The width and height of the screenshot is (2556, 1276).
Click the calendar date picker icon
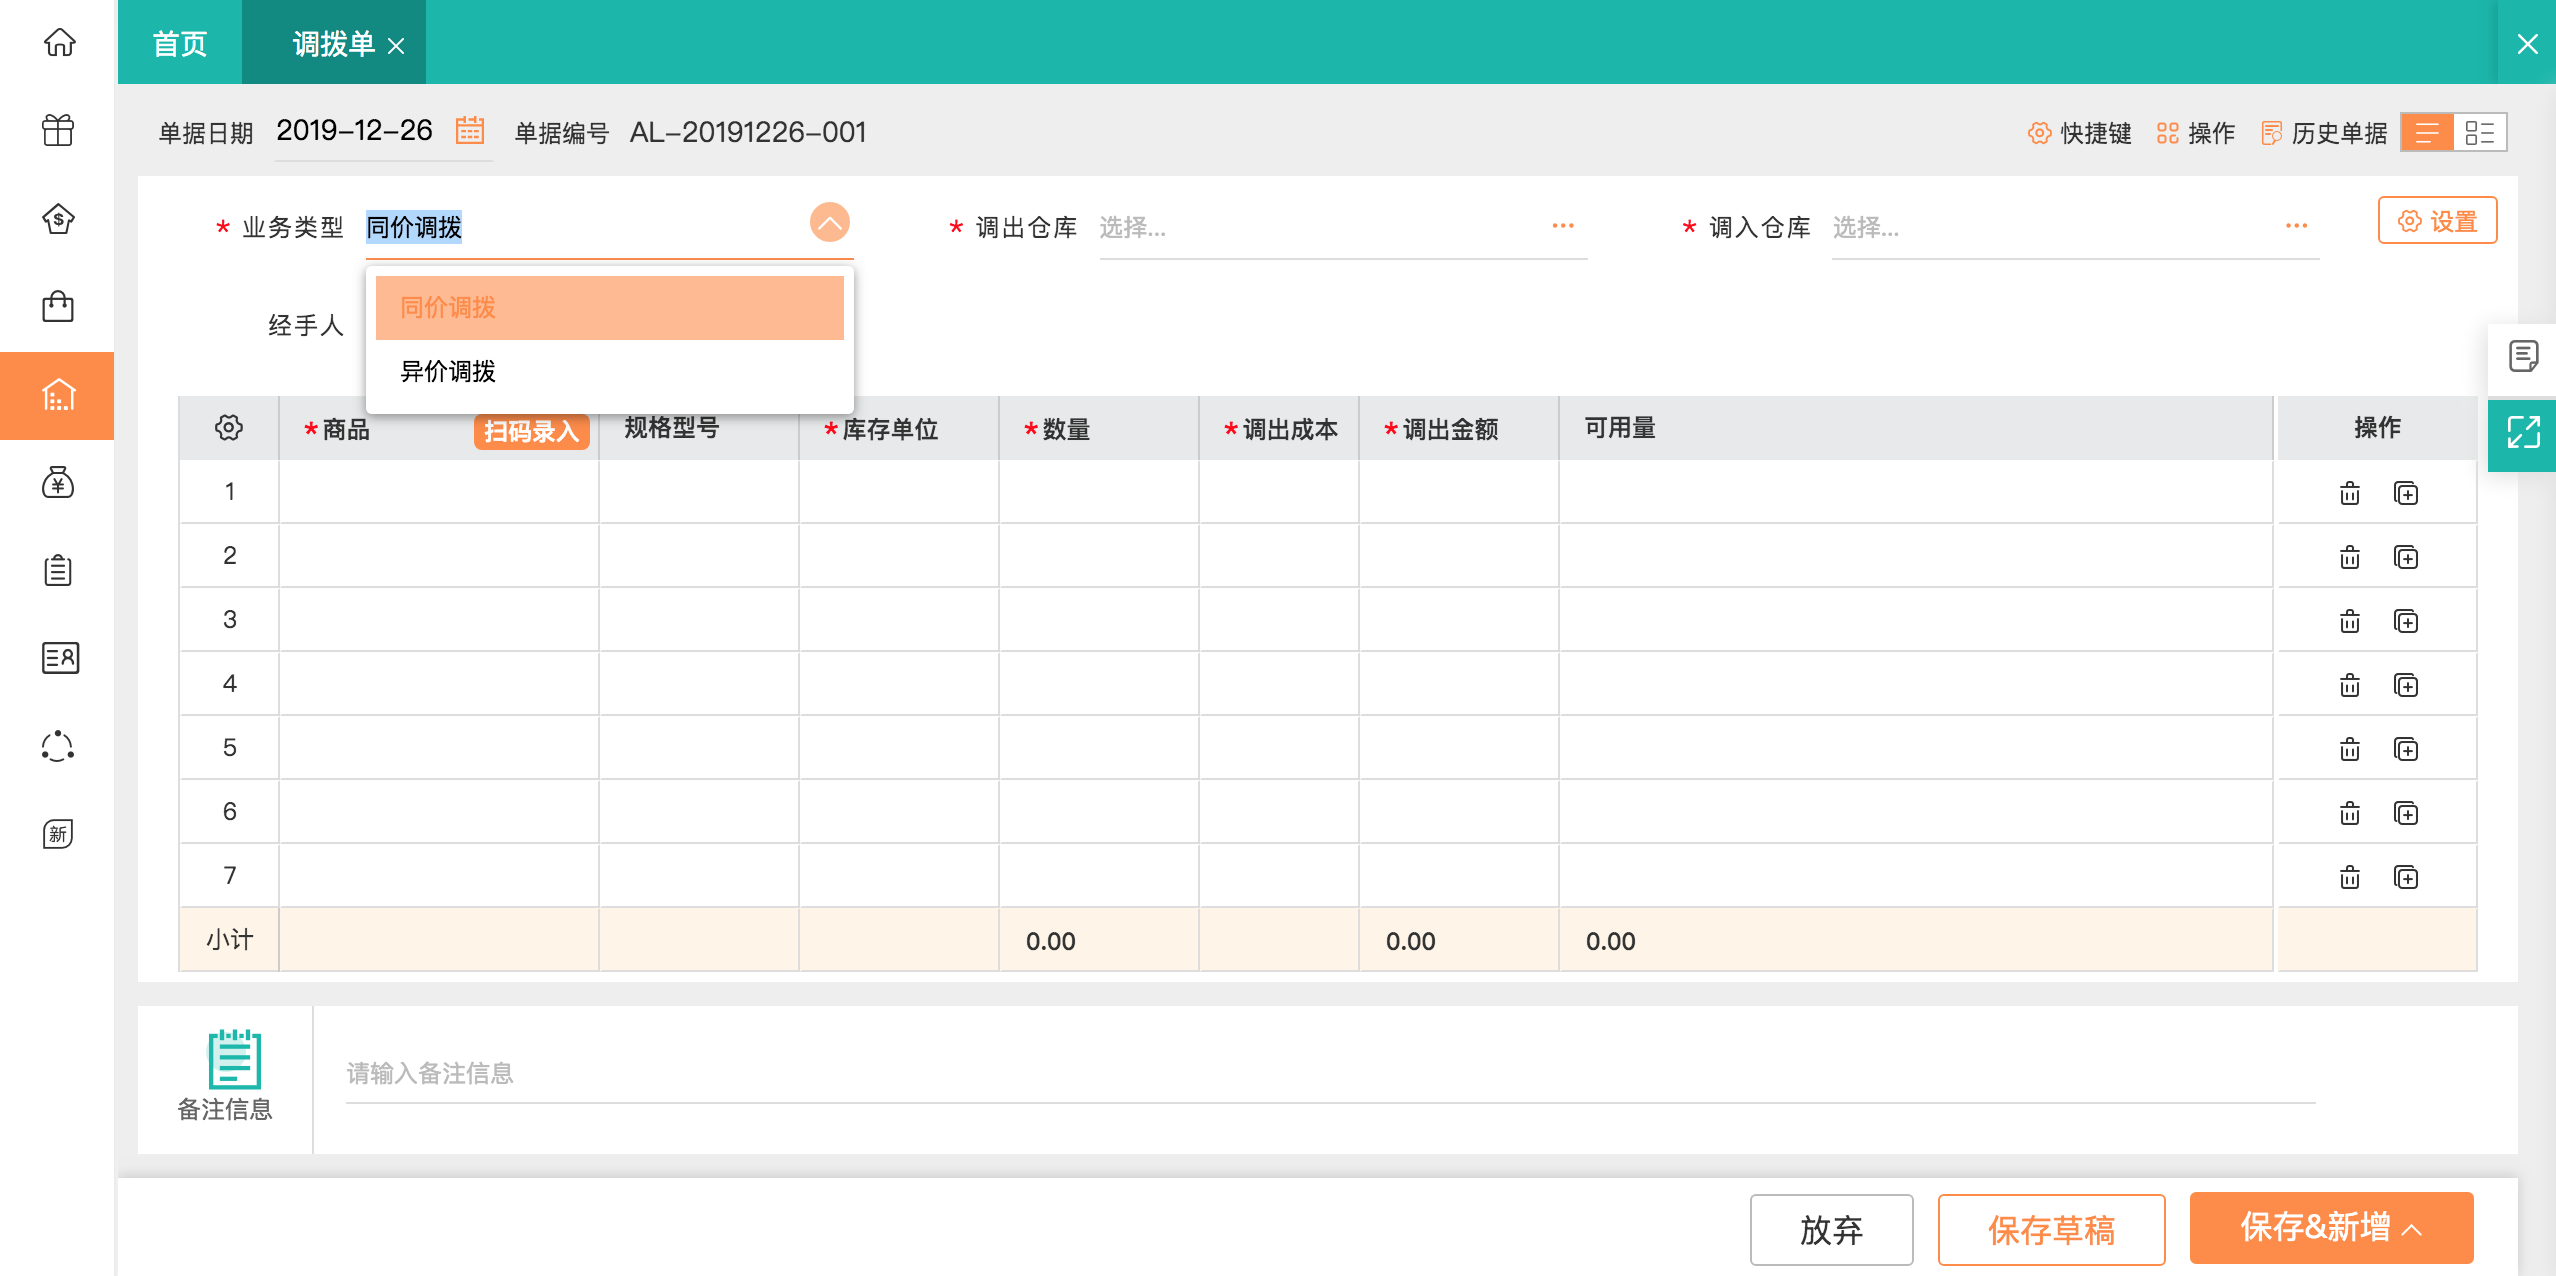click(x=471, y=132)
